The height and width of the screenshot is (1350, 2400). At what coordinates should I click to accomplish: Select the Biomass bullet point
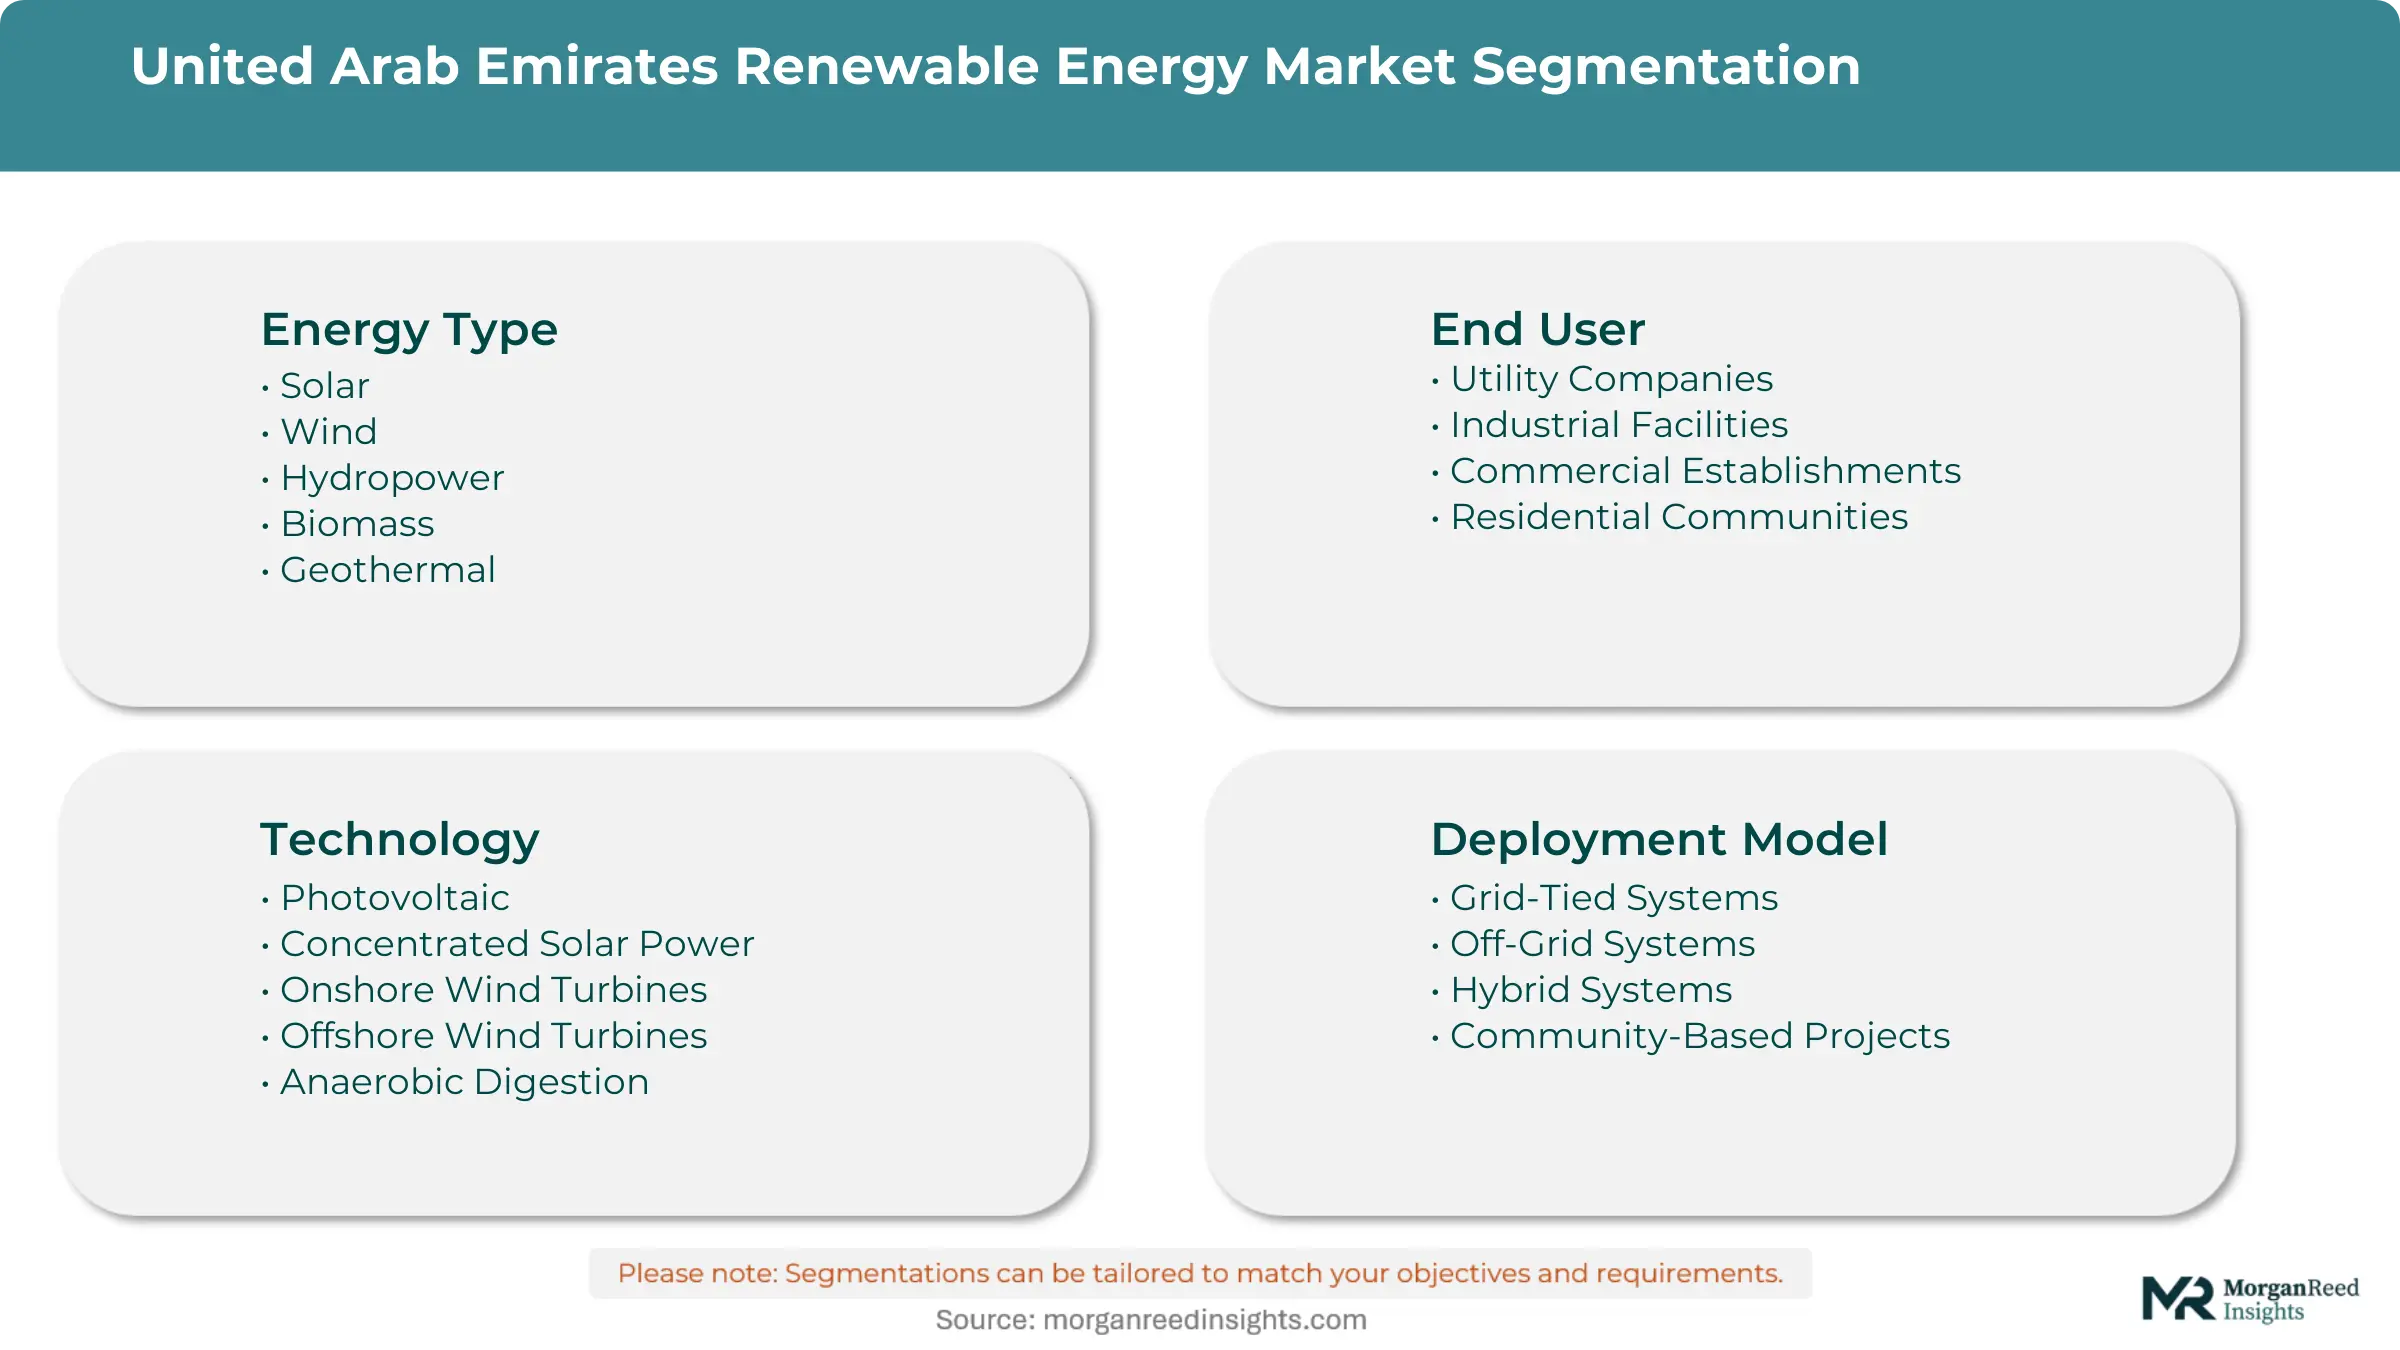pyautogui.click(x=357, y=523)
